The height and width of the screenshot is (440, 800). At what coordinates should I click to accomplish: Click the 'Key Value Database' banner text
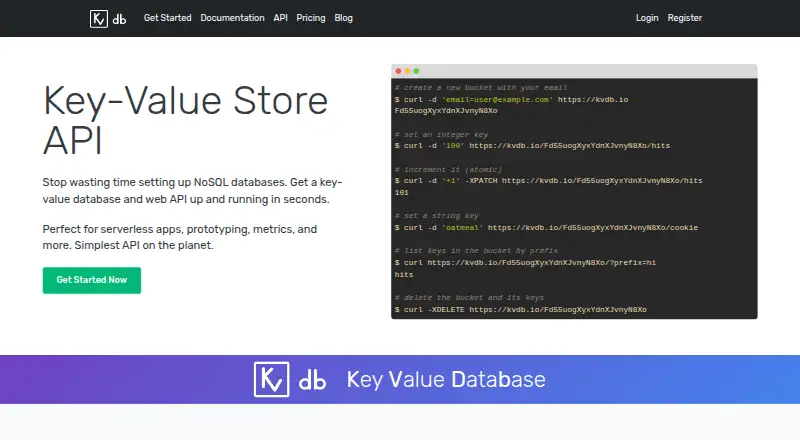click(x=446, y=380)
